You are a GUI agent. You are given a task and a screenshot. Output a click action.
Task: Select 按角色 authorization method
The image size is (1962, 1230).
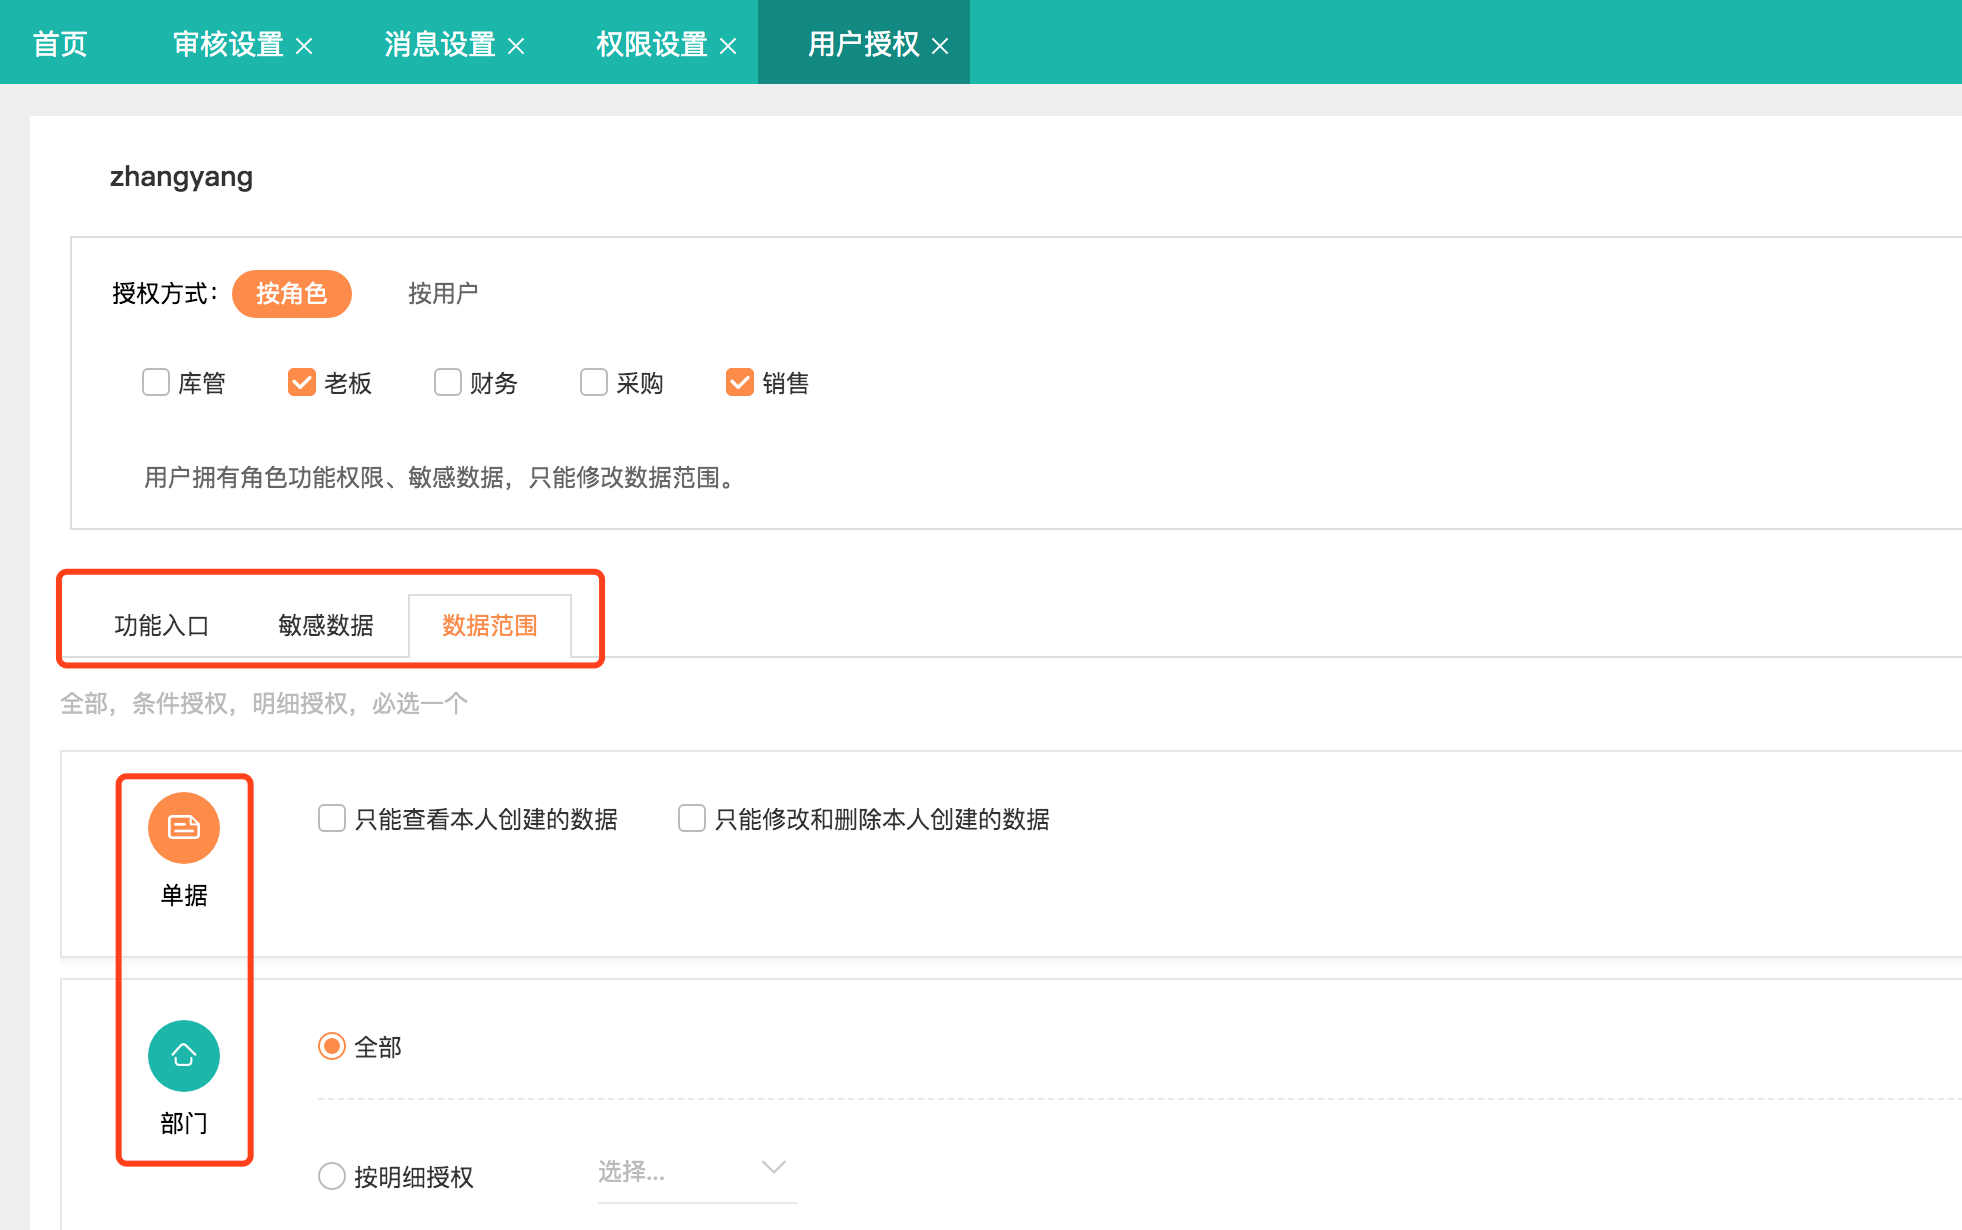click(x=289, y=293)
